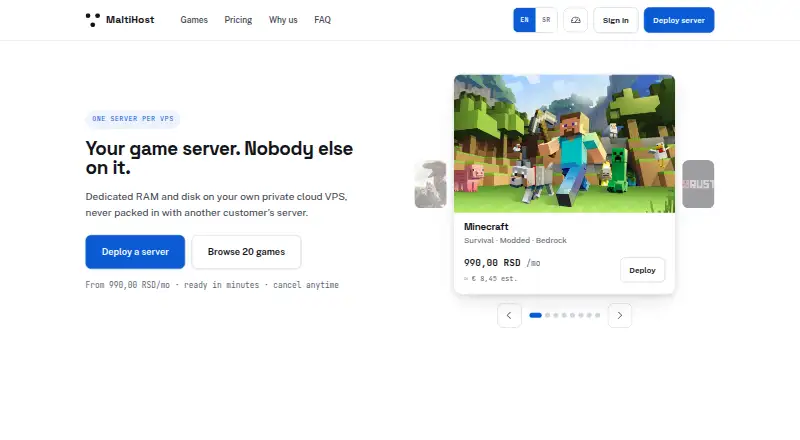The height and width of the screenshot is (440, 800).
Task: Select the Rust game thumbnail
Action: click(x=698, y=184)
